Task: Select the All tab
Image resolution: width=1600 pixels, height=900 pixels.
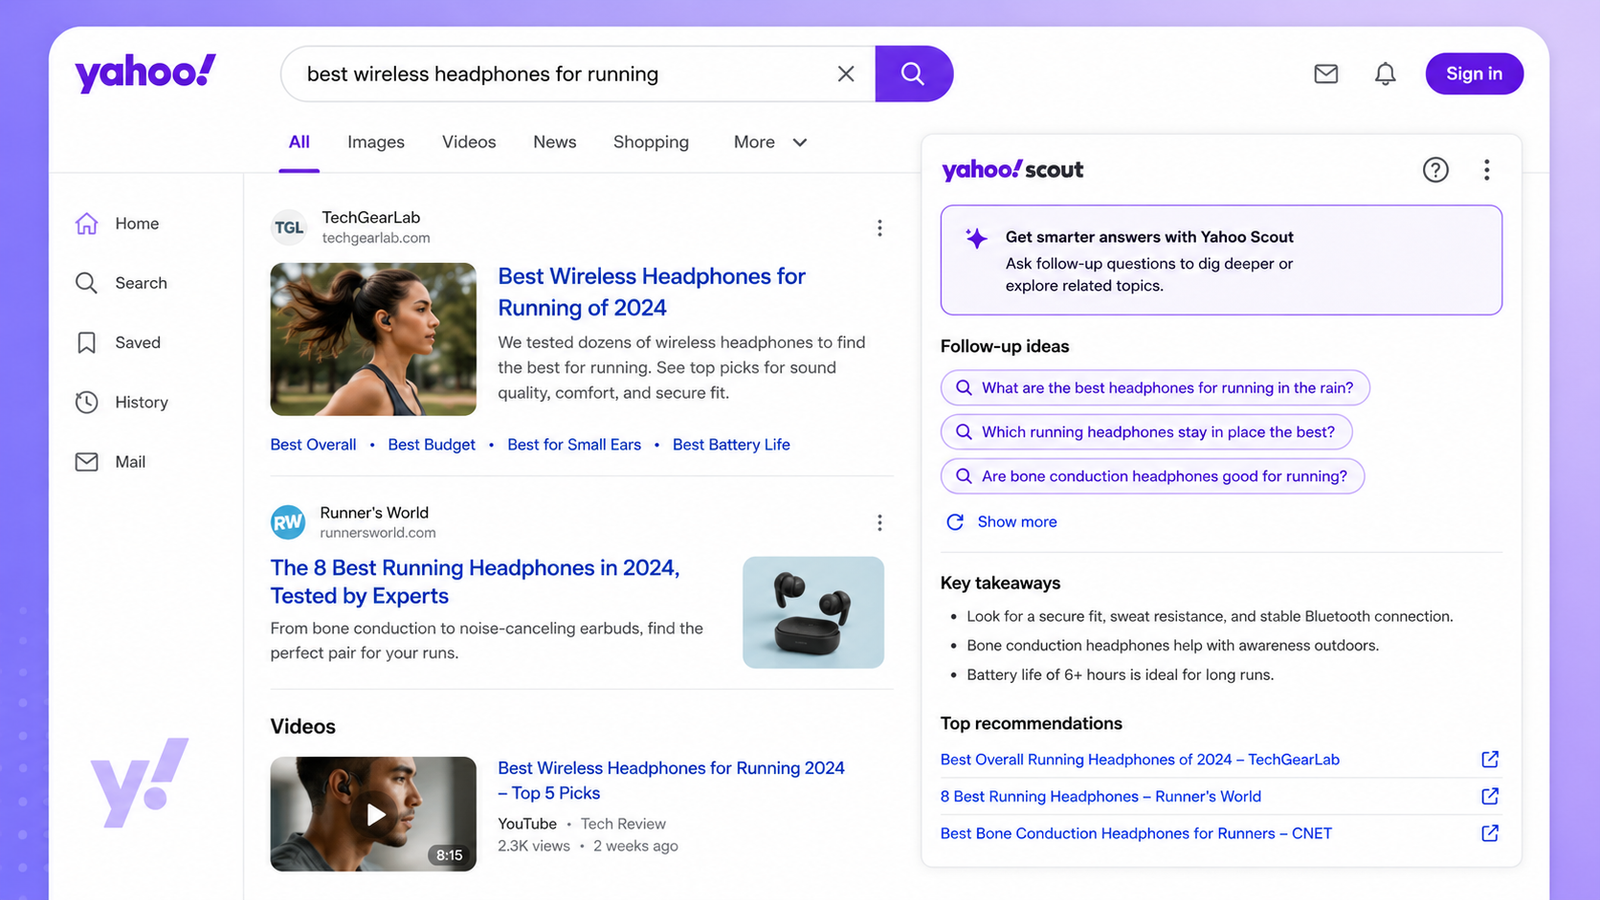Action: tap(299, 142)
